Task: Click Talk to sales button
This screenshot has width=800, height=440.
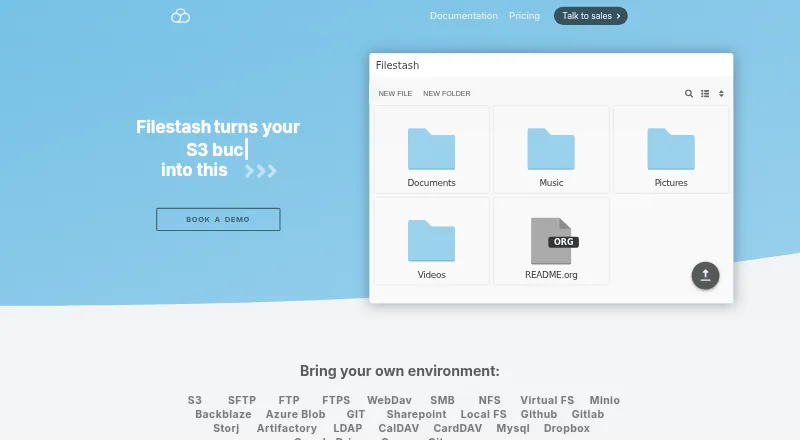Action: (591, 16)
